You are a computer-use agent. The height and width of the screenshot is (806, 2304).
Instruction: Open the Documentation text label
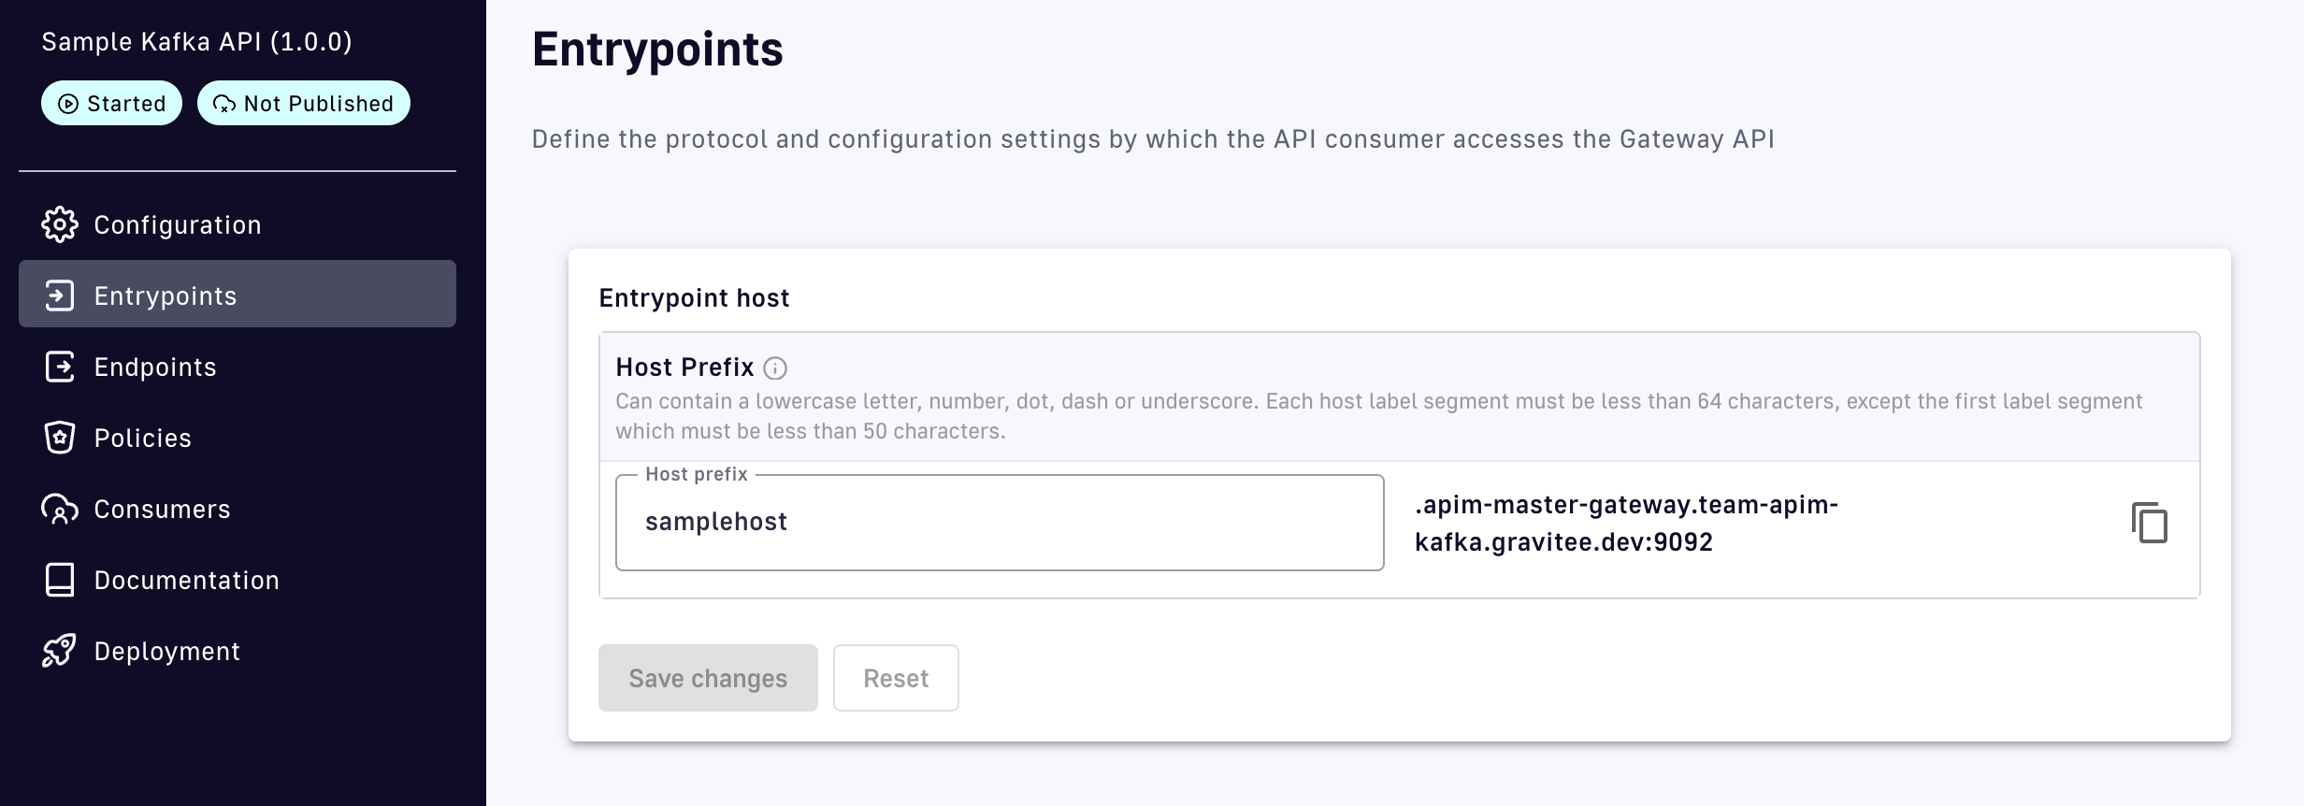[187, 580]
